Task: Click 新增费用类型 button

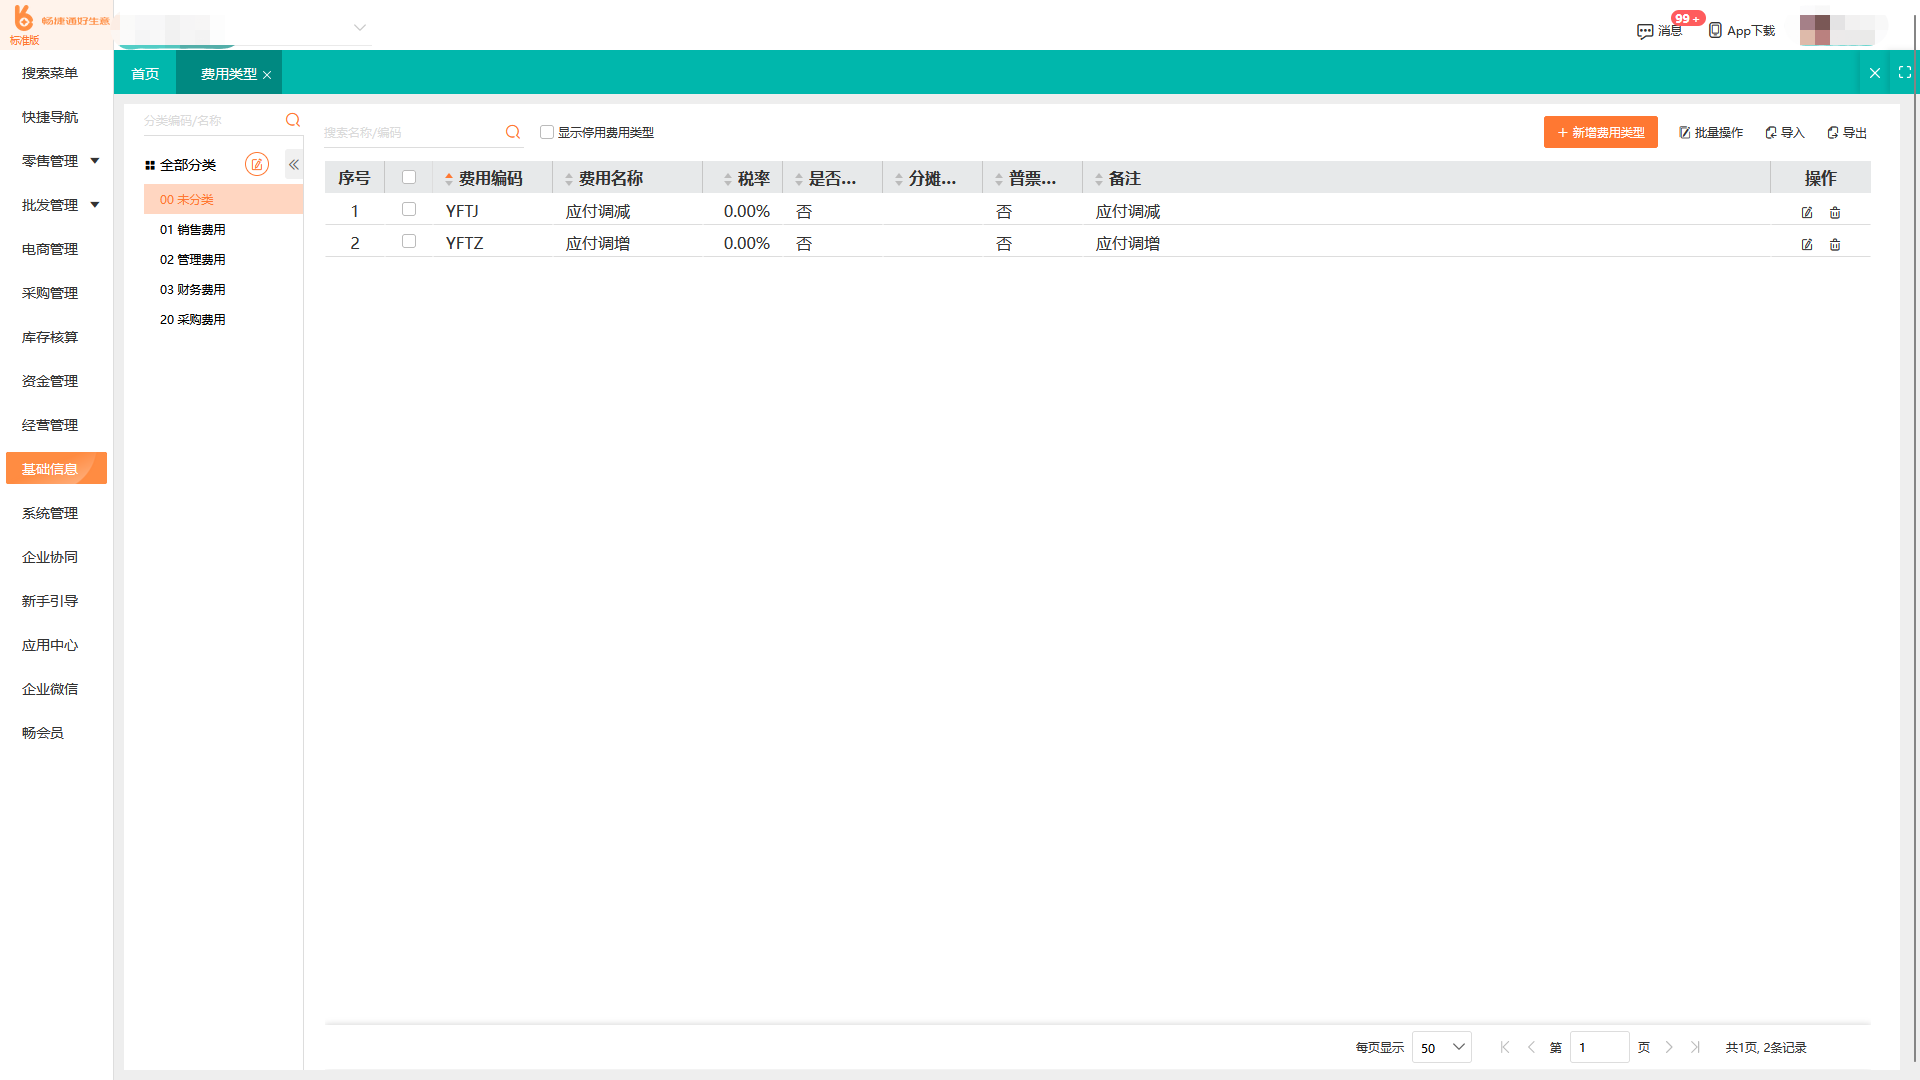Action: point(1601,132)
